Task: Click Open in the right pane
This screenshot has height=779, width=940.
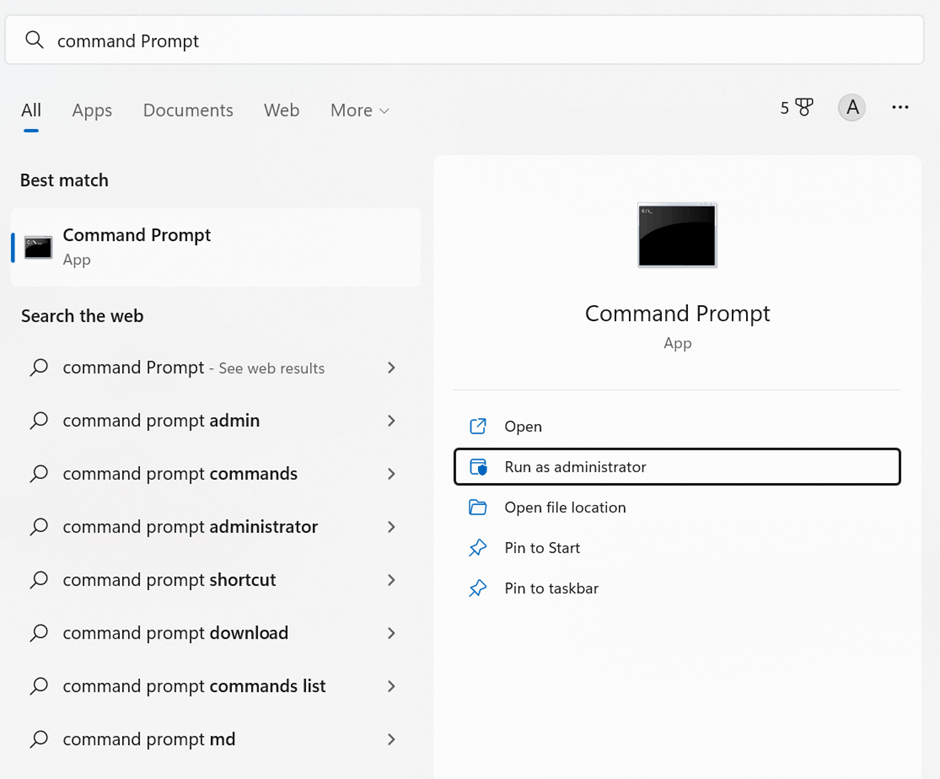Action: 677,426
